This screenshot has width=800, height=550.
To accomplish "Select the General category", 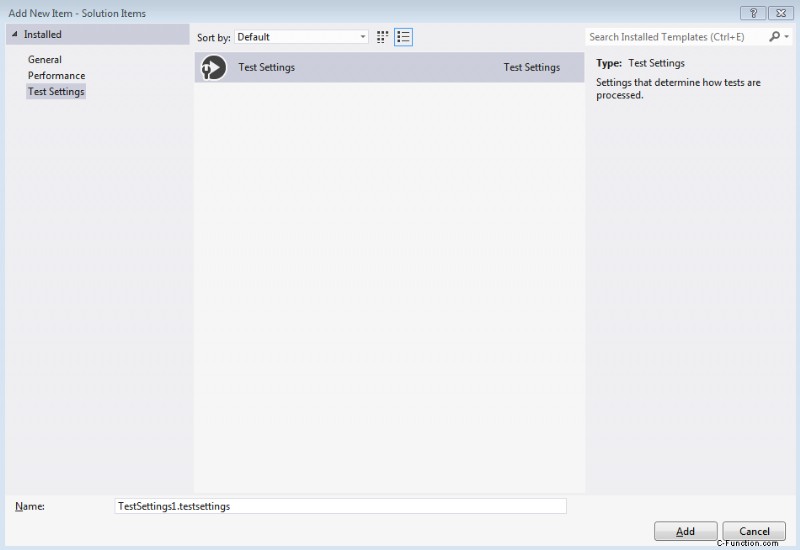I will [45, 60].
